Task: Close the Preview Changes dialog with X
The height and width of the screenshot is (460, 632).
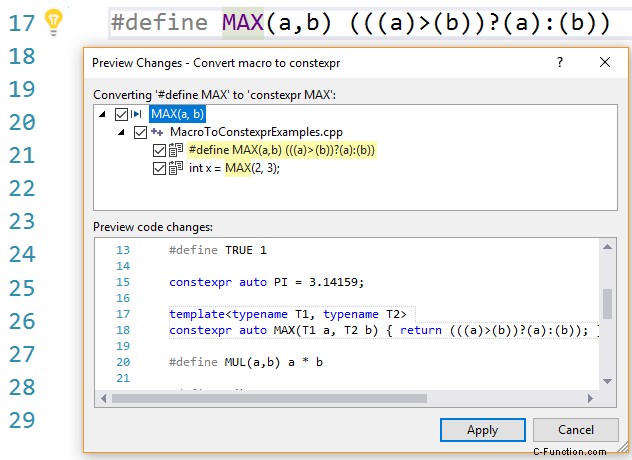Action: (x=604, y=62)
